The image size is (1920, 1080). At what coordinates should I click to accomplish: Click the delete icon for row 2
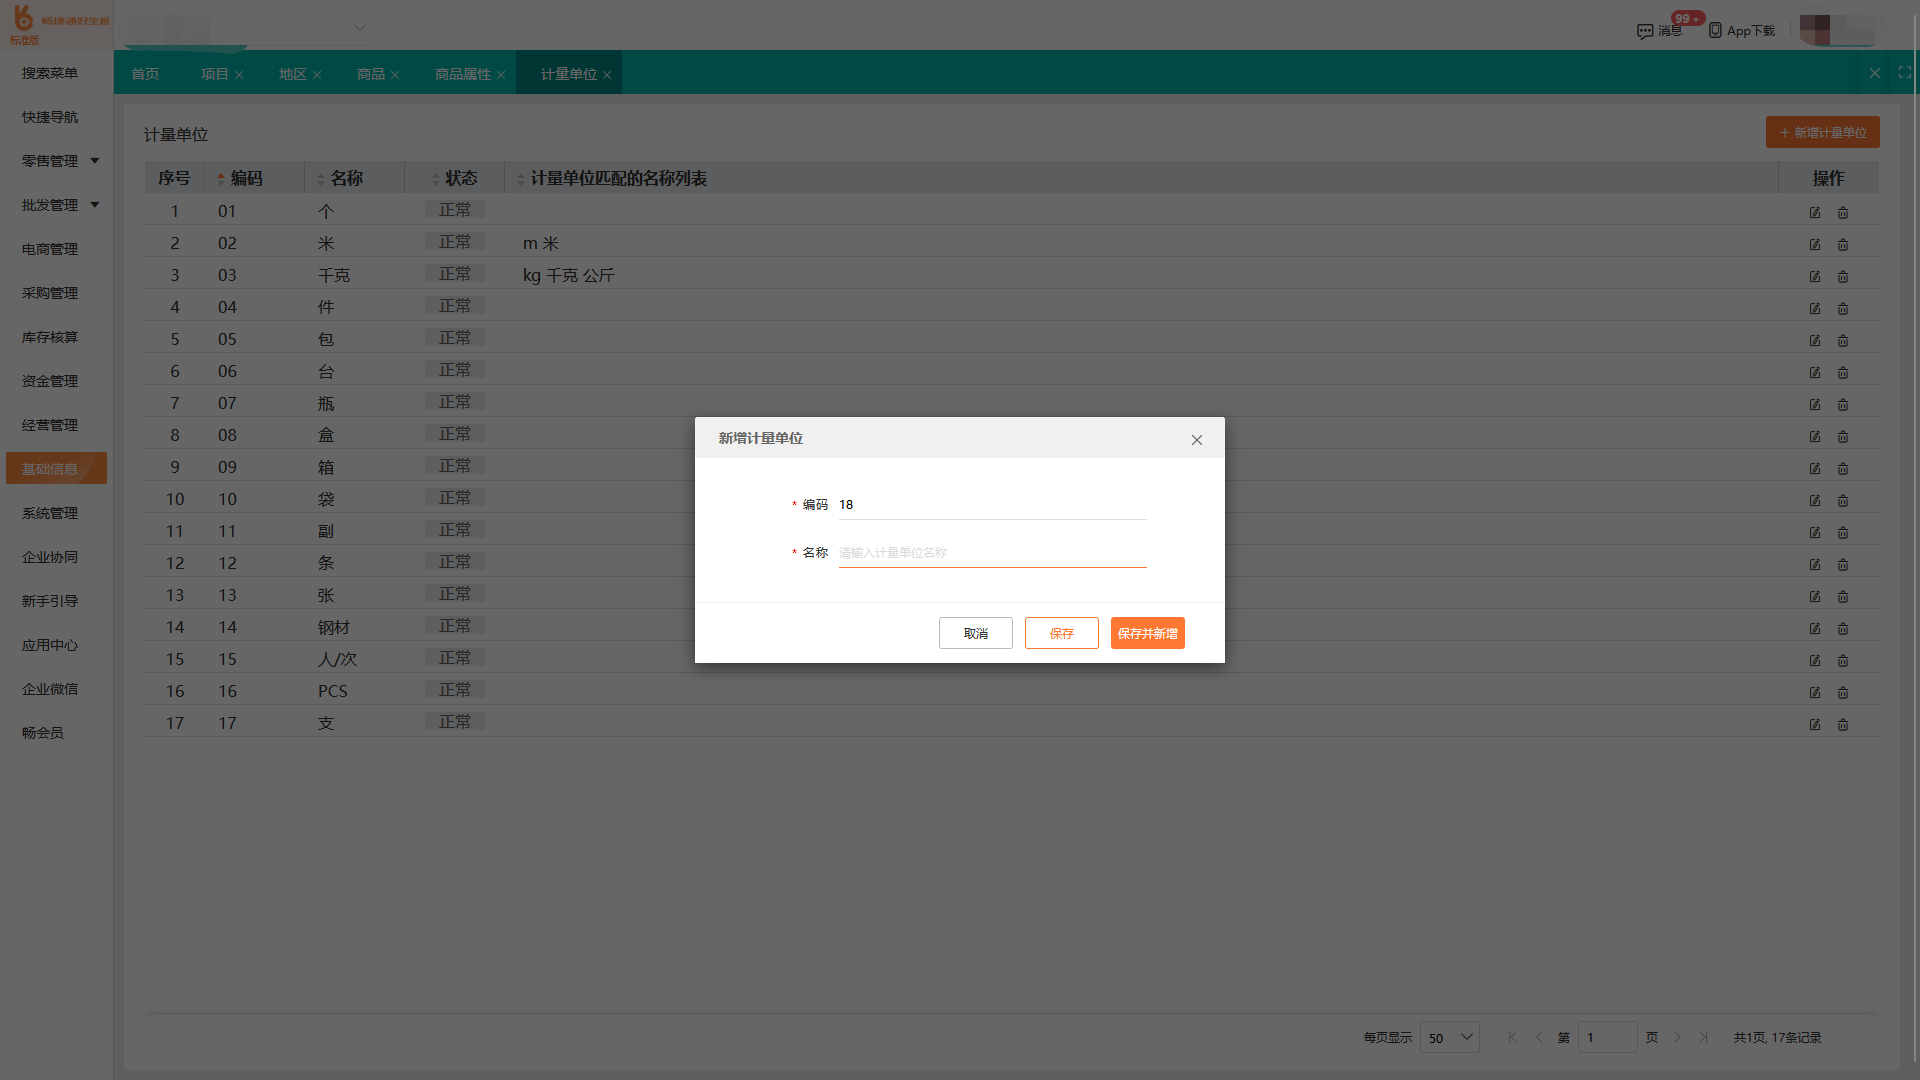[1845, 244]
